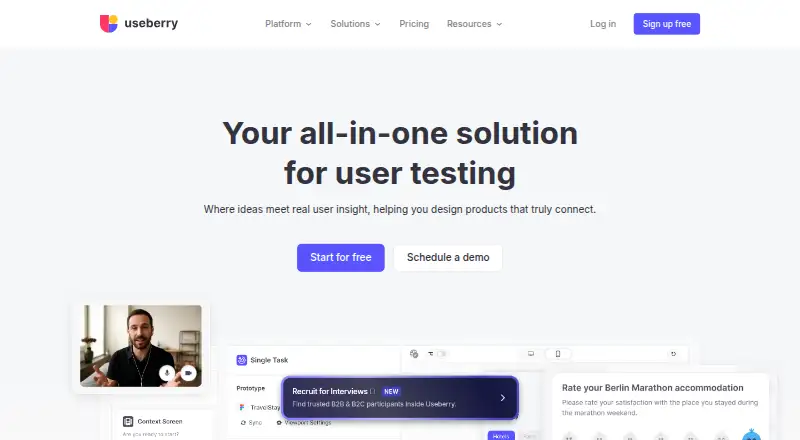Toggle the microphone icon on the video
Screen dimensions: 800x440
pyautogui.click(x=167, y=373)
